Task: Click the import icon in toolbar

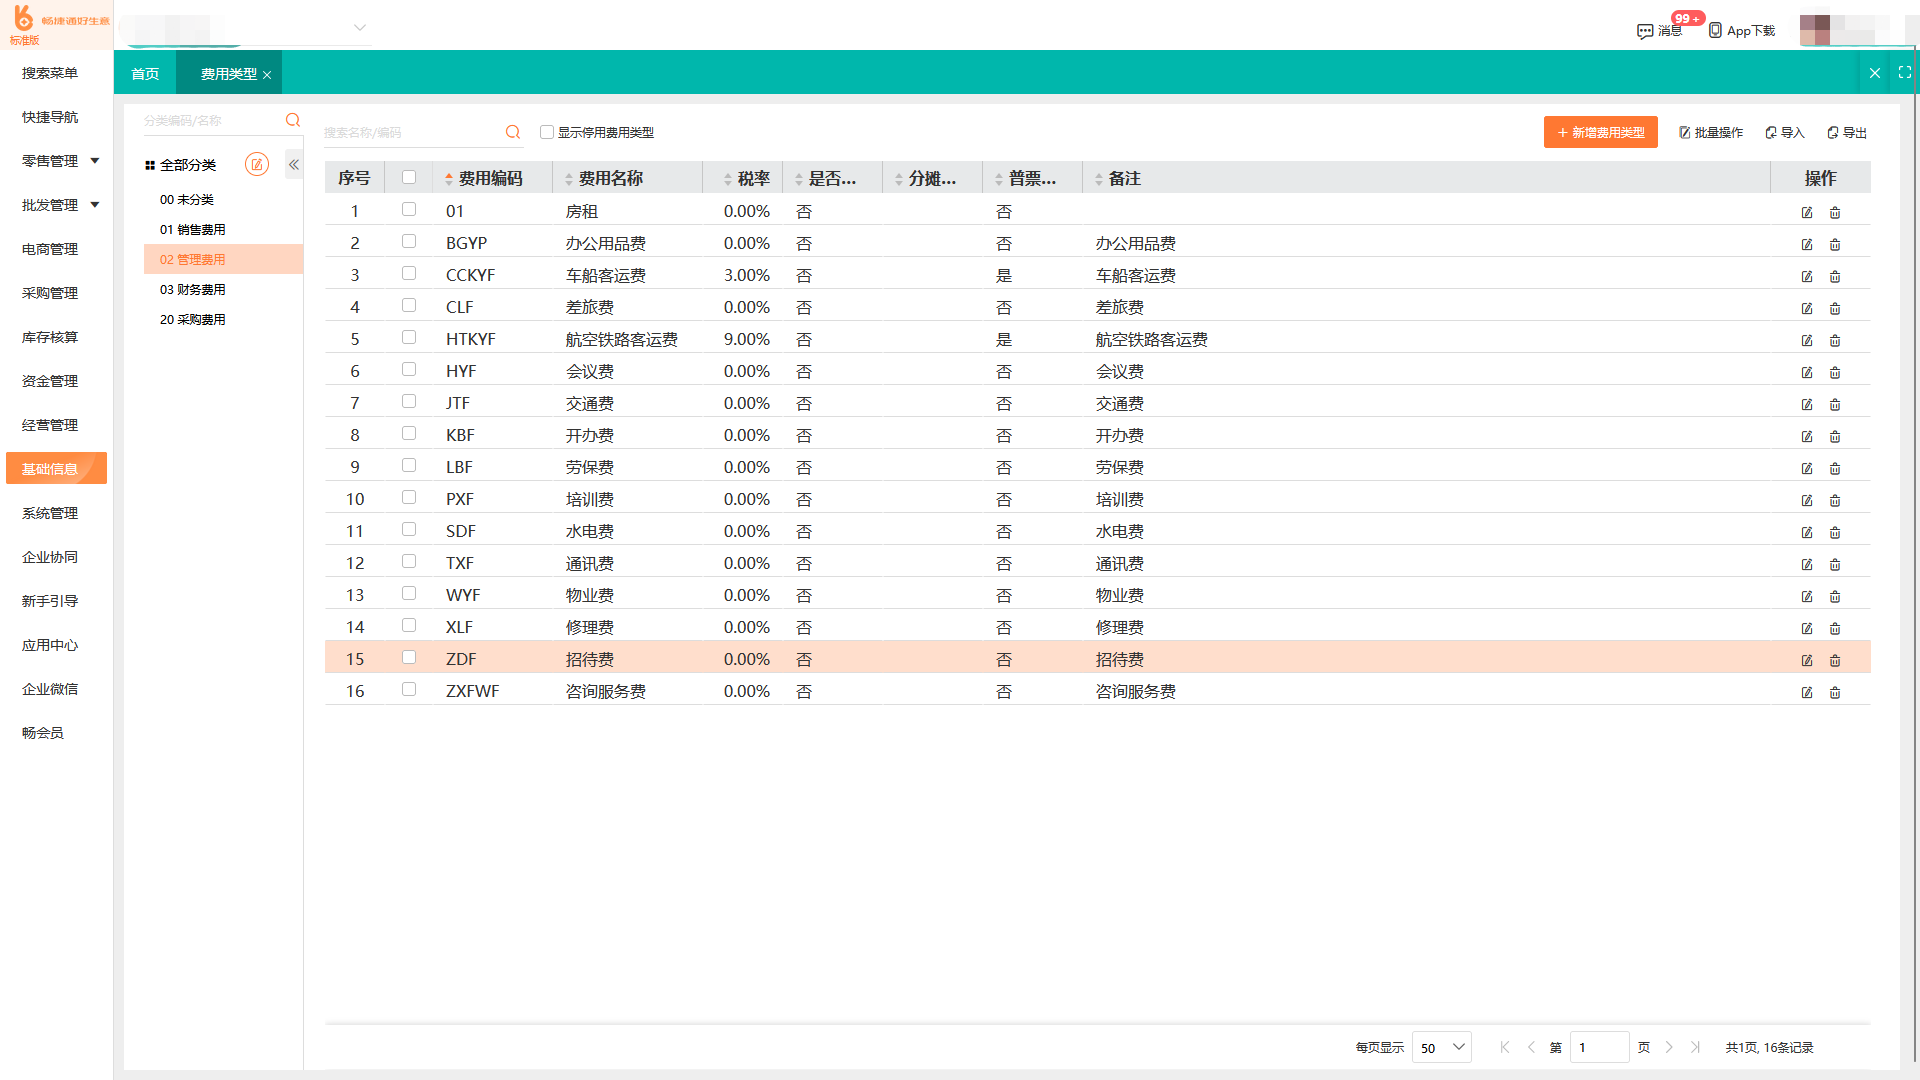Action: coord(1785,131)
